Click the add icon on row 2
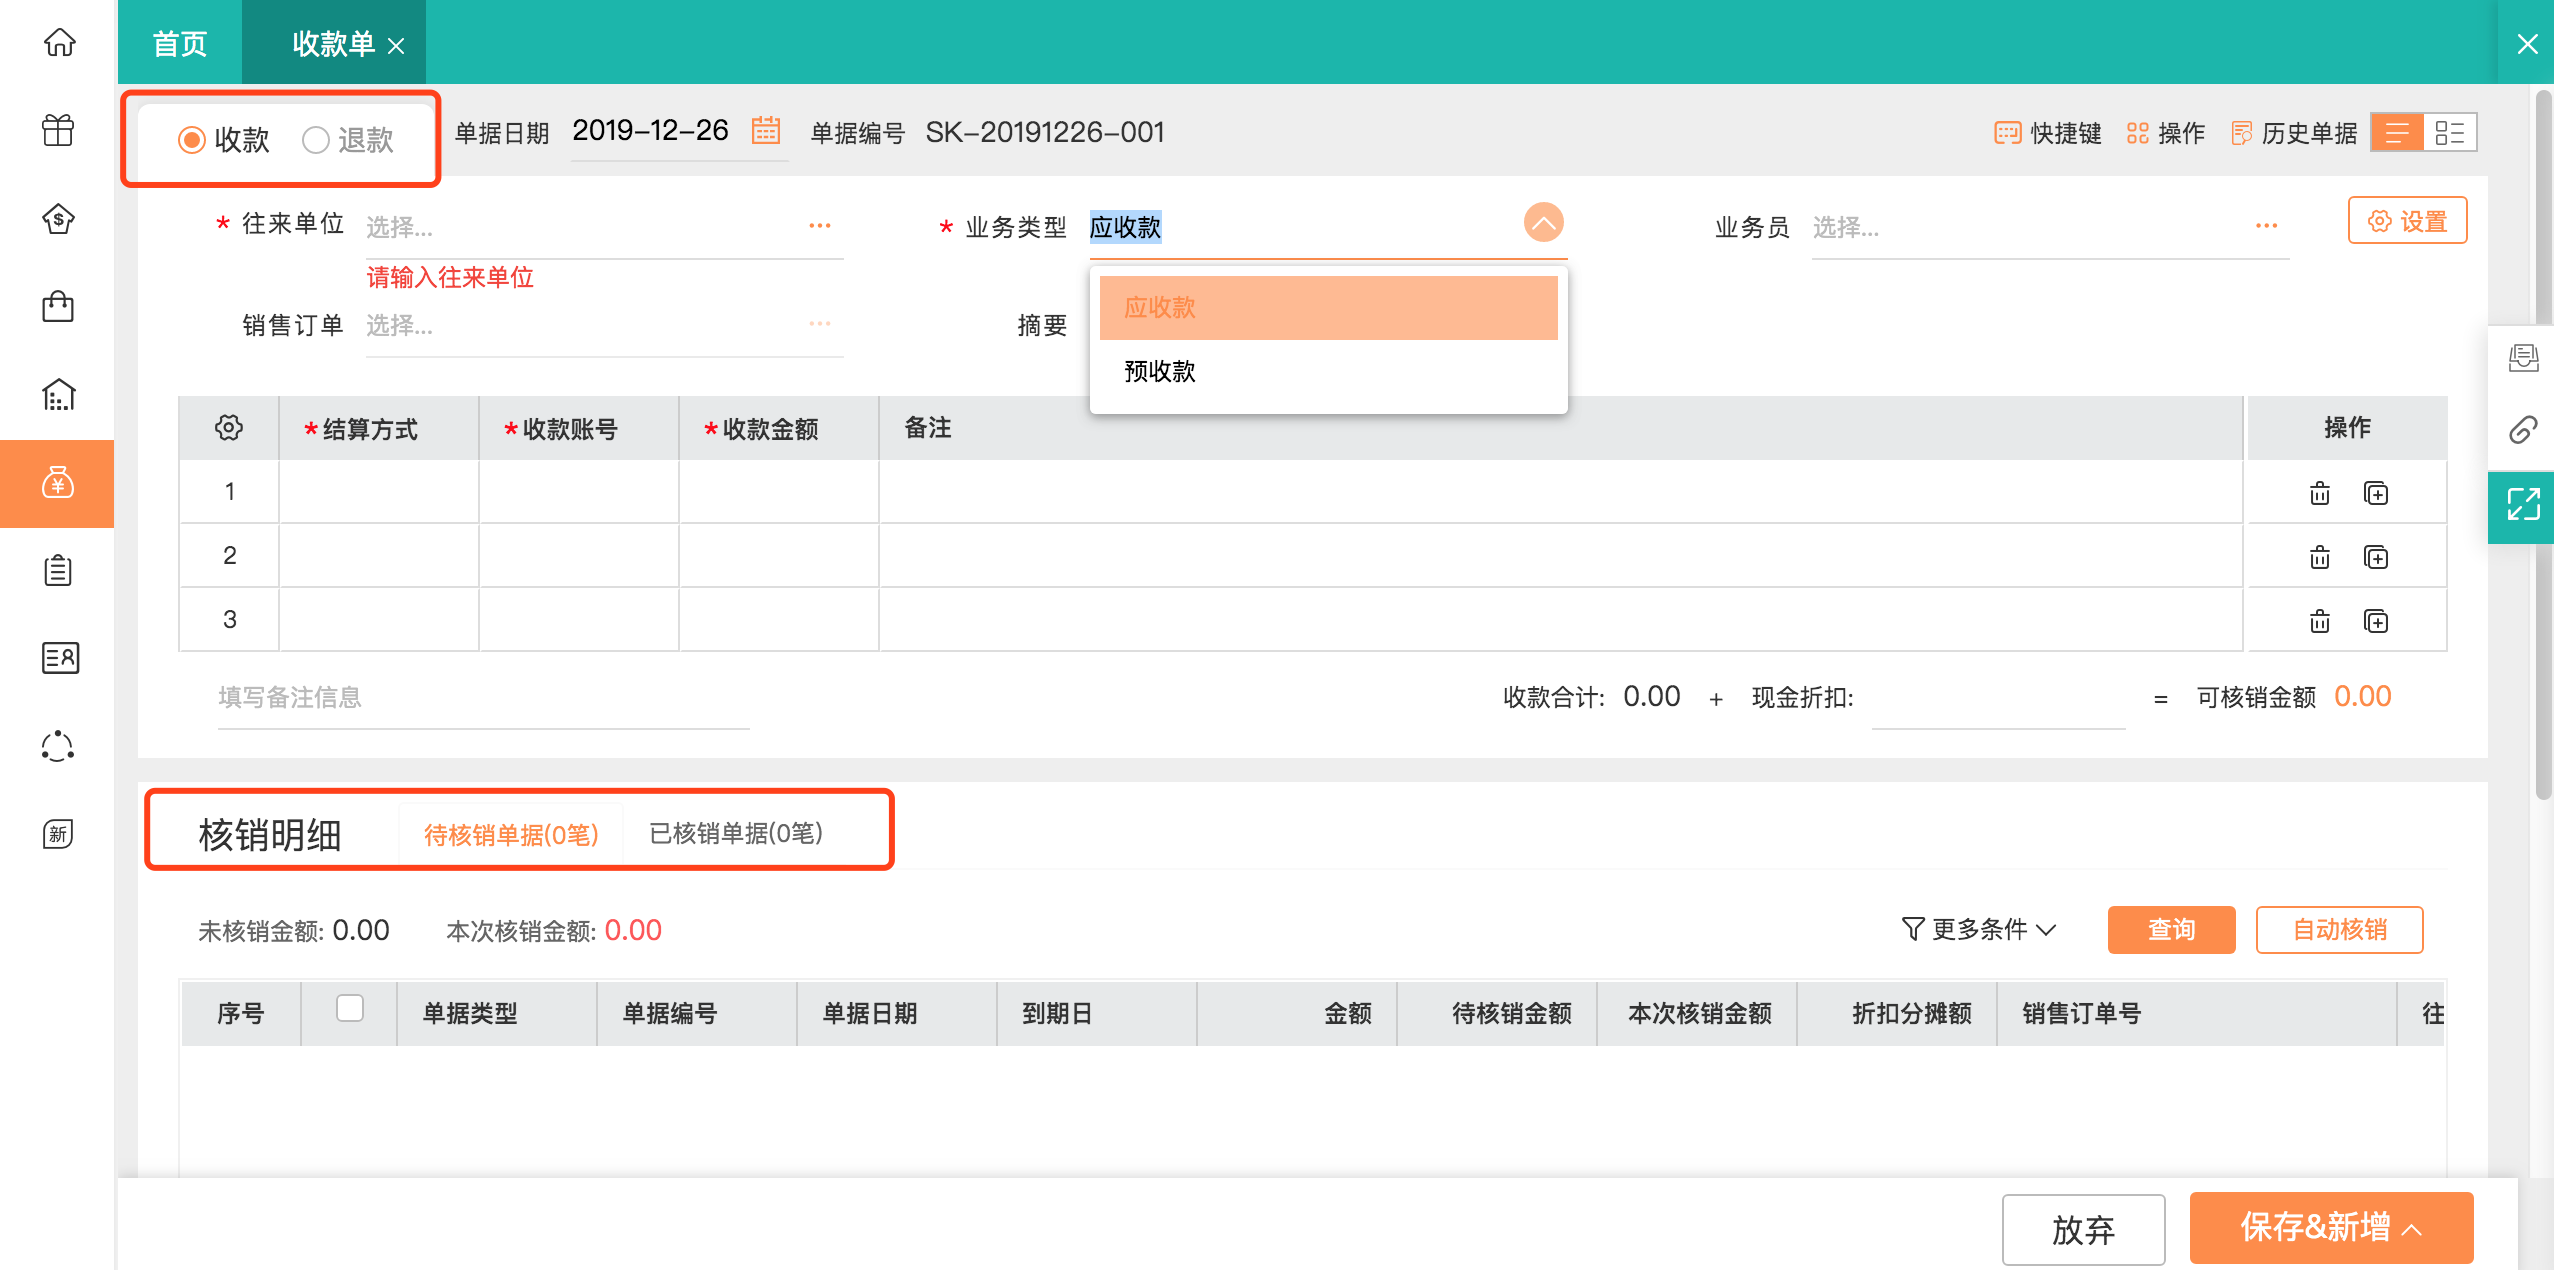This screenshot has width=2554, height=1270. (2376, 554)
